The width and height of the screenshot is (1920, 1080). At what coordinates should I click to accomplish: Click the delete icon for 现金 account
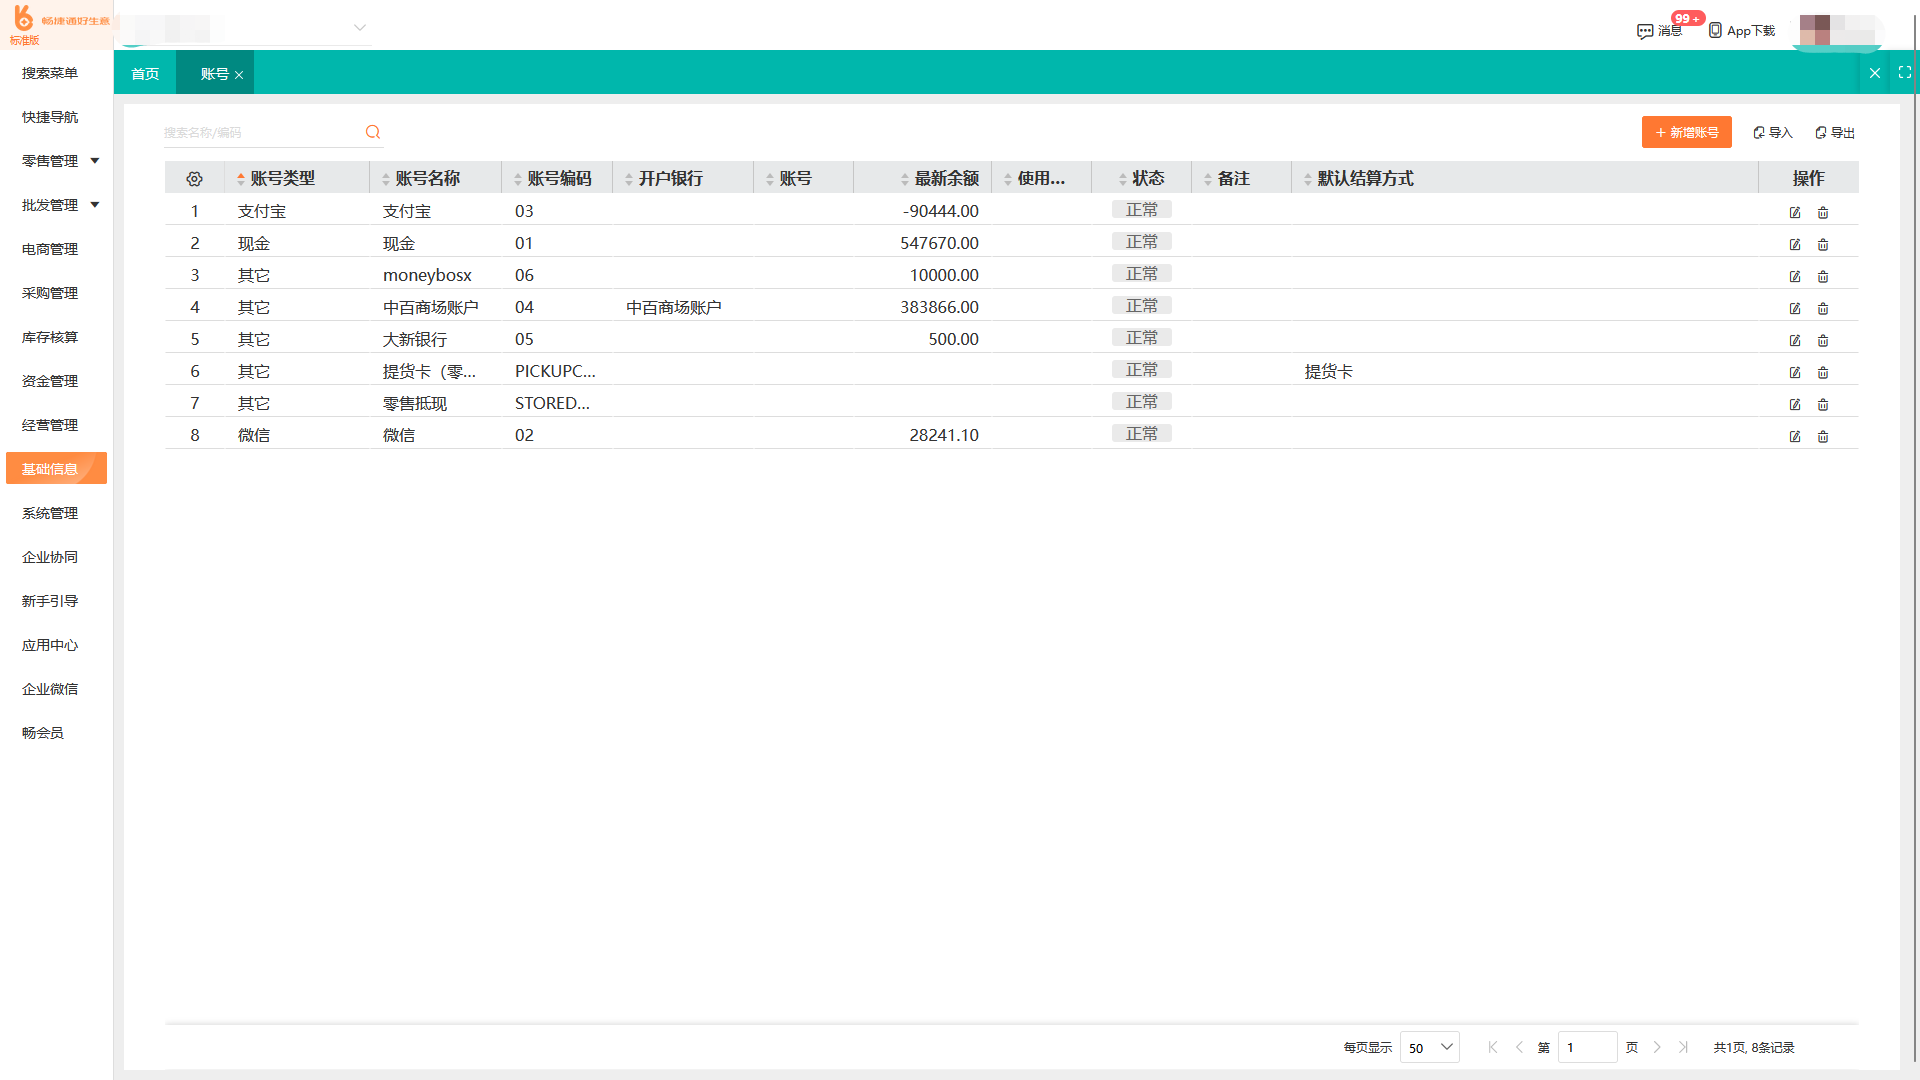coord(1822,243)
